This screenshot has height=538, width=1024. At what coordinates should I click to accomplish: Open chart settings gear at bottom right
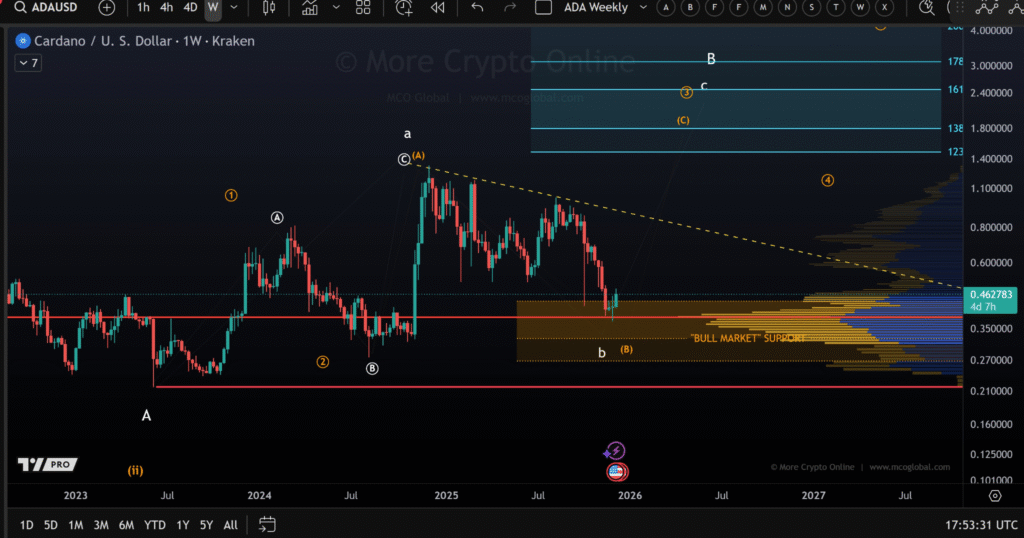click(x=994, y=495)
